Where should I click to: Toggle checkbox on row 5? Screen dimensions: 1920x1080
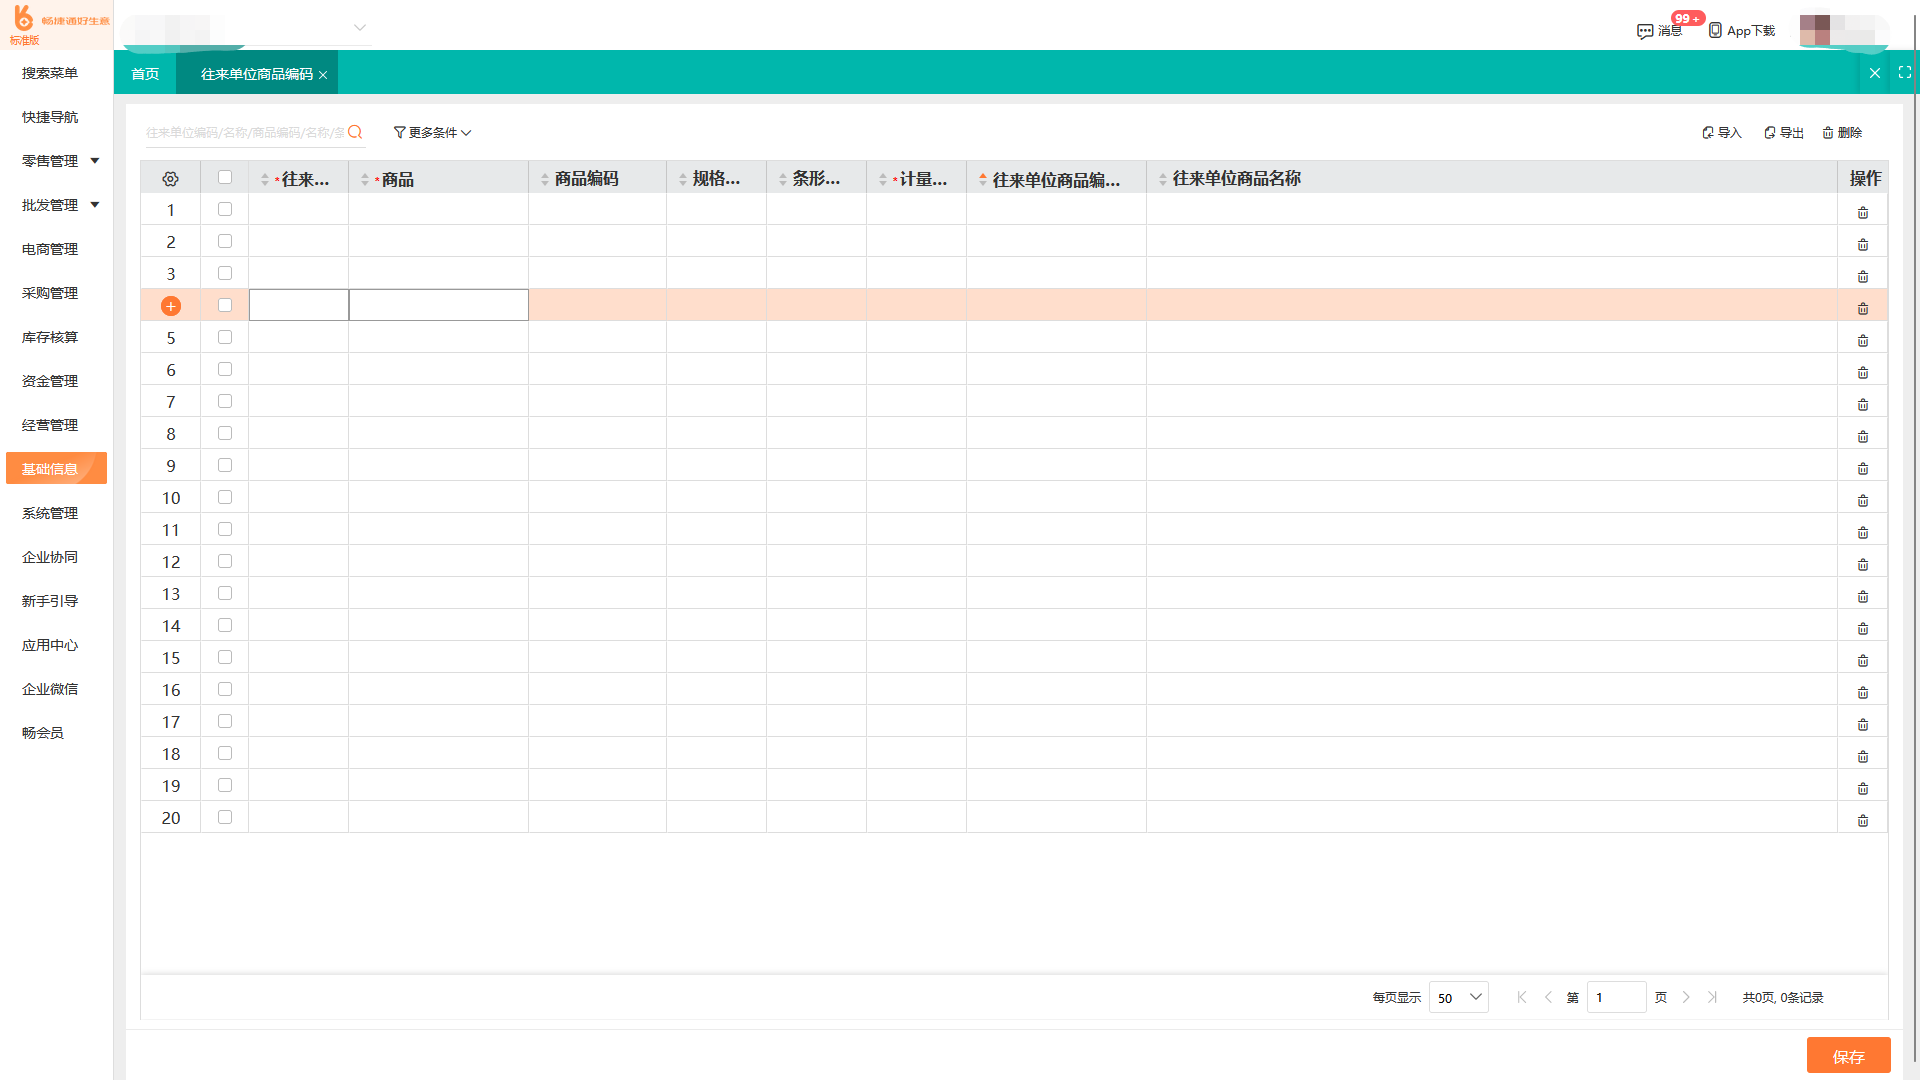(x=224, y=338)
